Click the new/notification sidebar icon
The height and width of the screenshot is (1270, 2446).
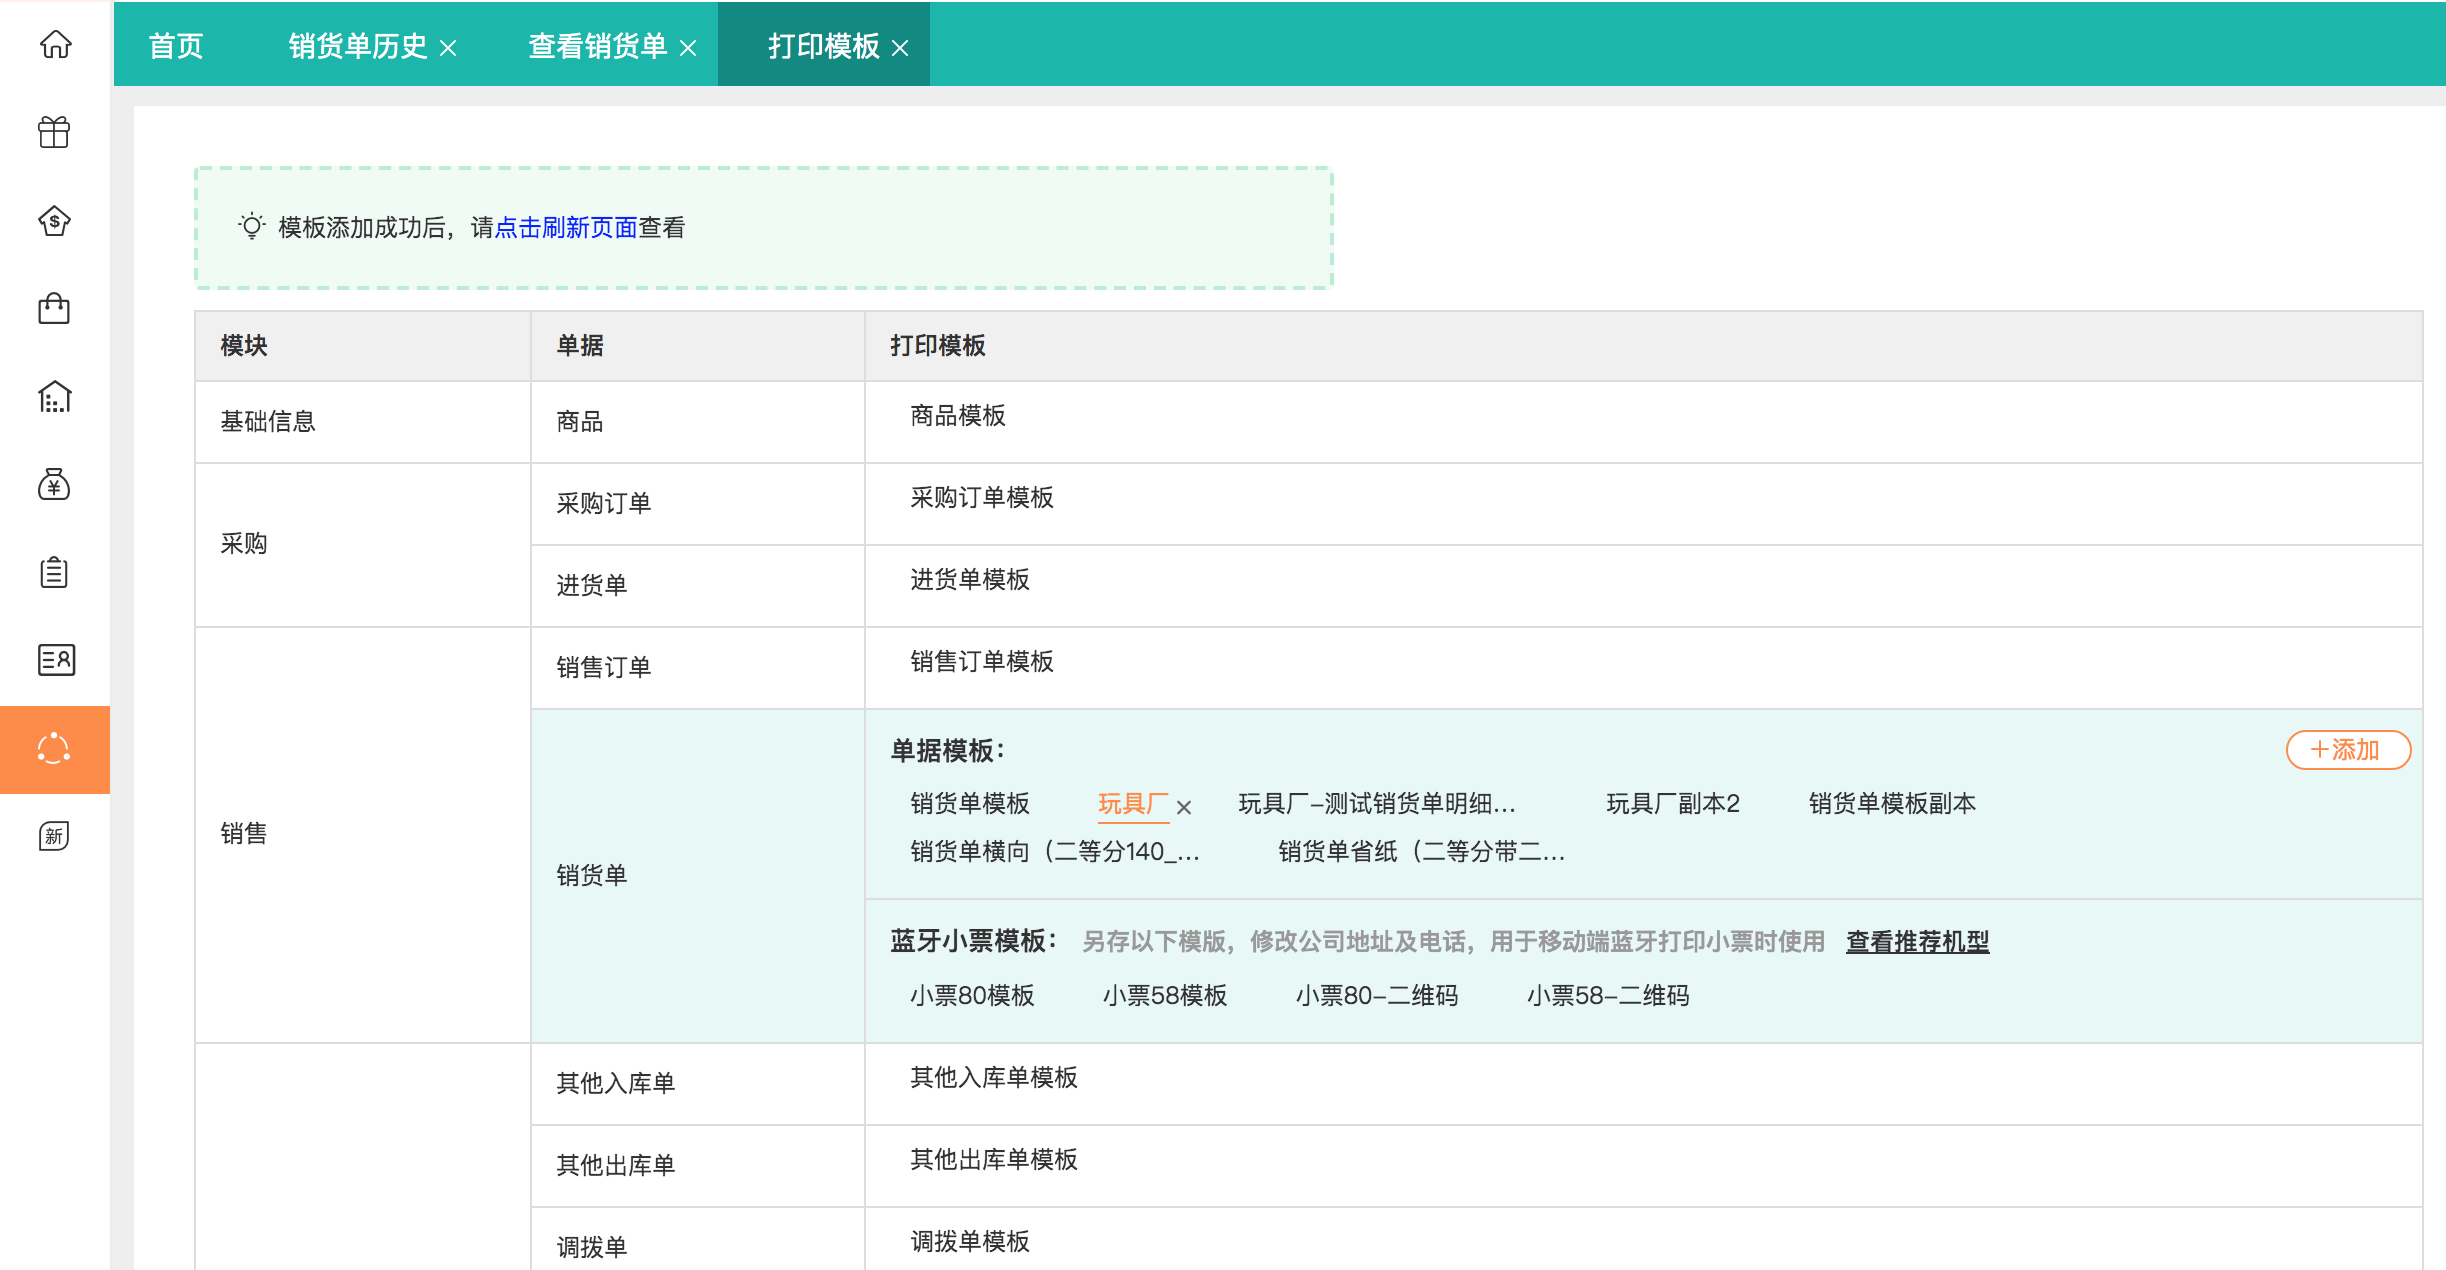(x=55, y=836)
